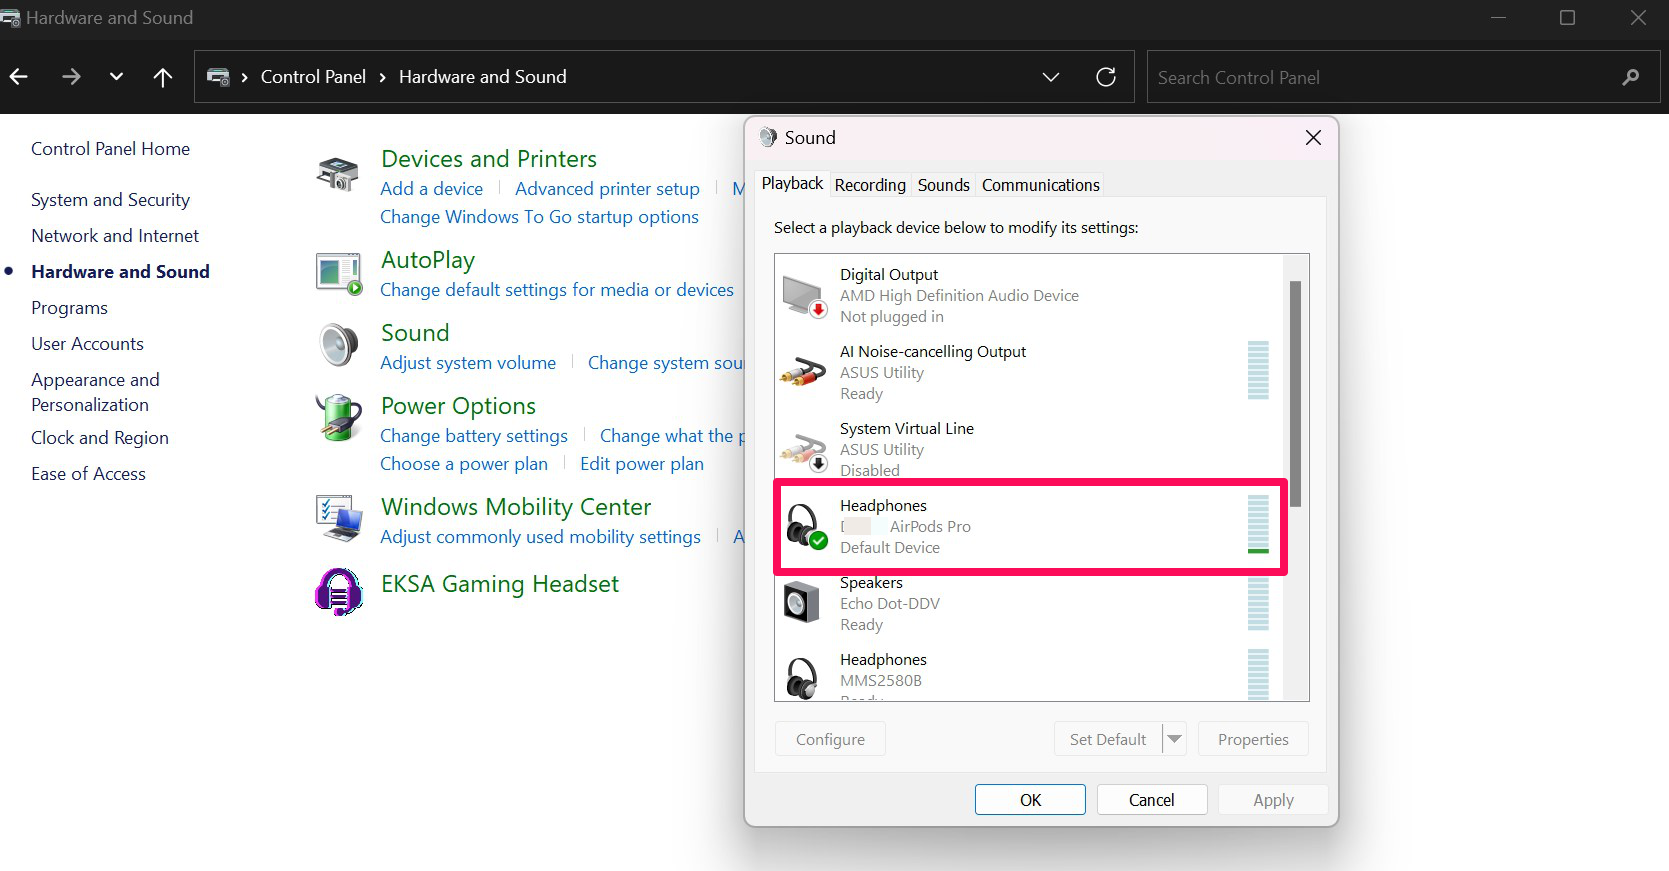Click the Forward arrow in navigation bar
This screenshot has height=871, width=1669.
point(70,76)
